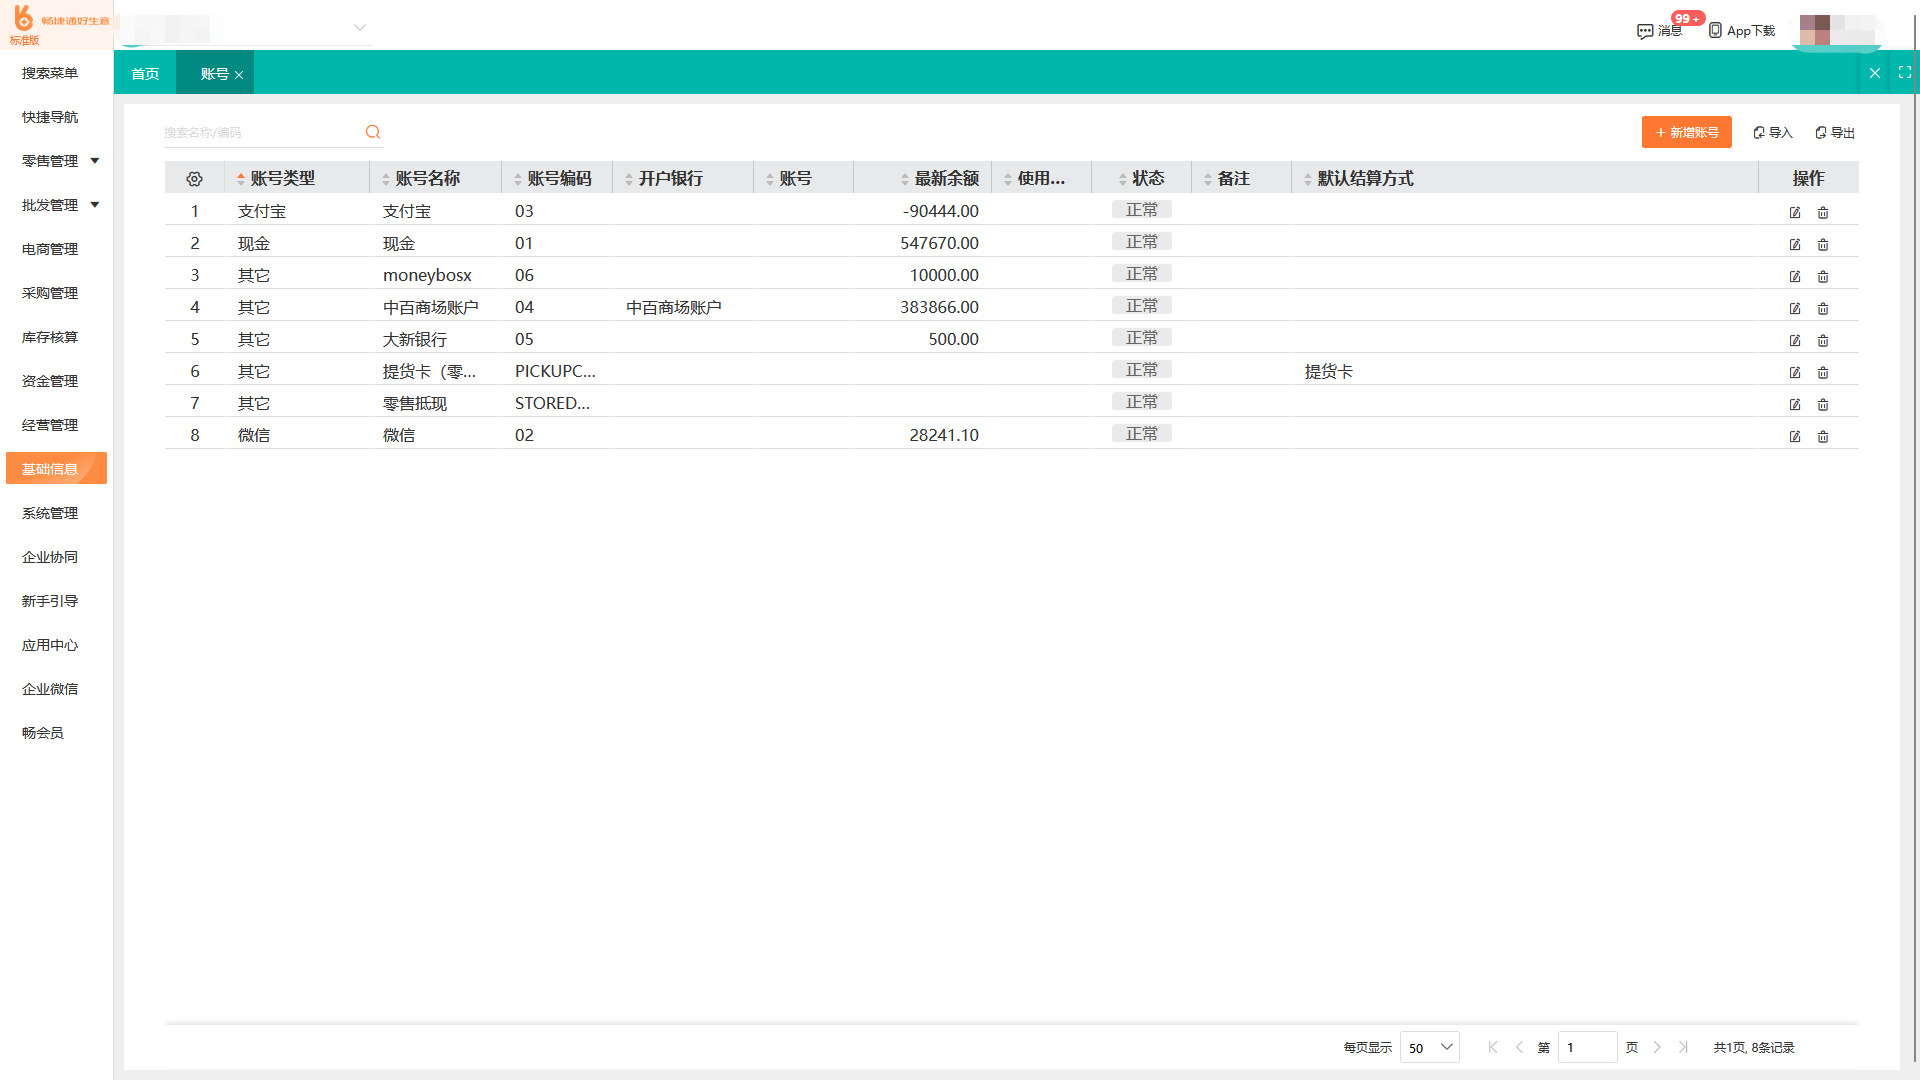Expand 每页显示 50 dropdown
The width and height of the screenshot is (1920, 1080).
[1429, 1047]
